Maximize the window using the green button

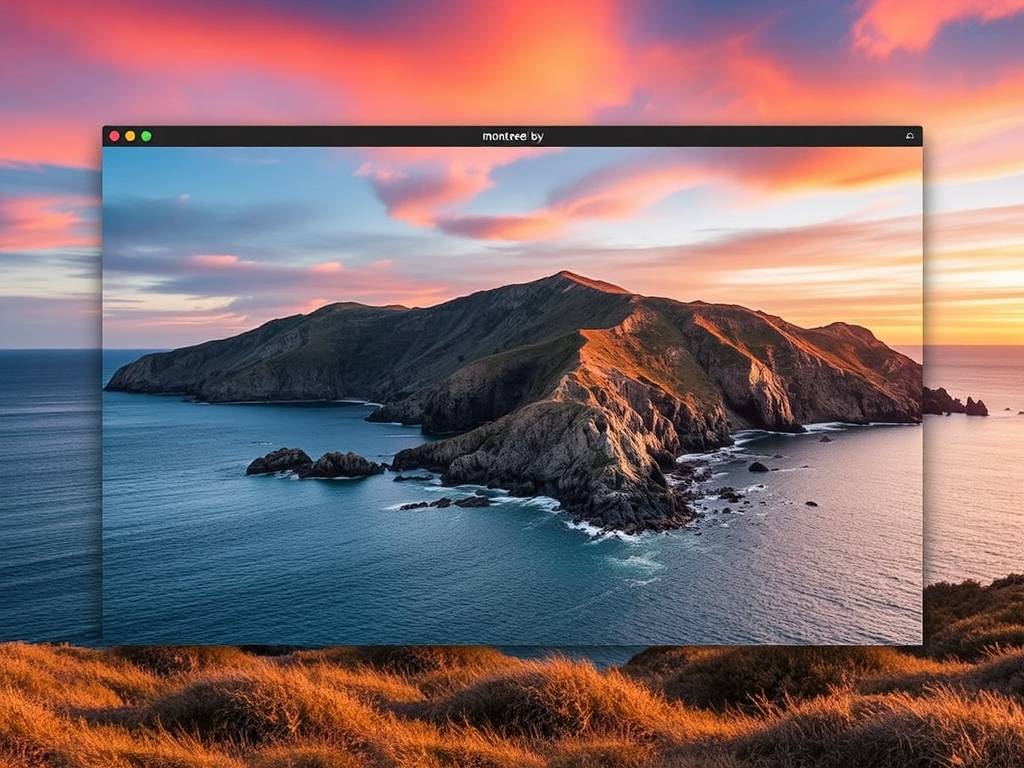coord(146,136)
